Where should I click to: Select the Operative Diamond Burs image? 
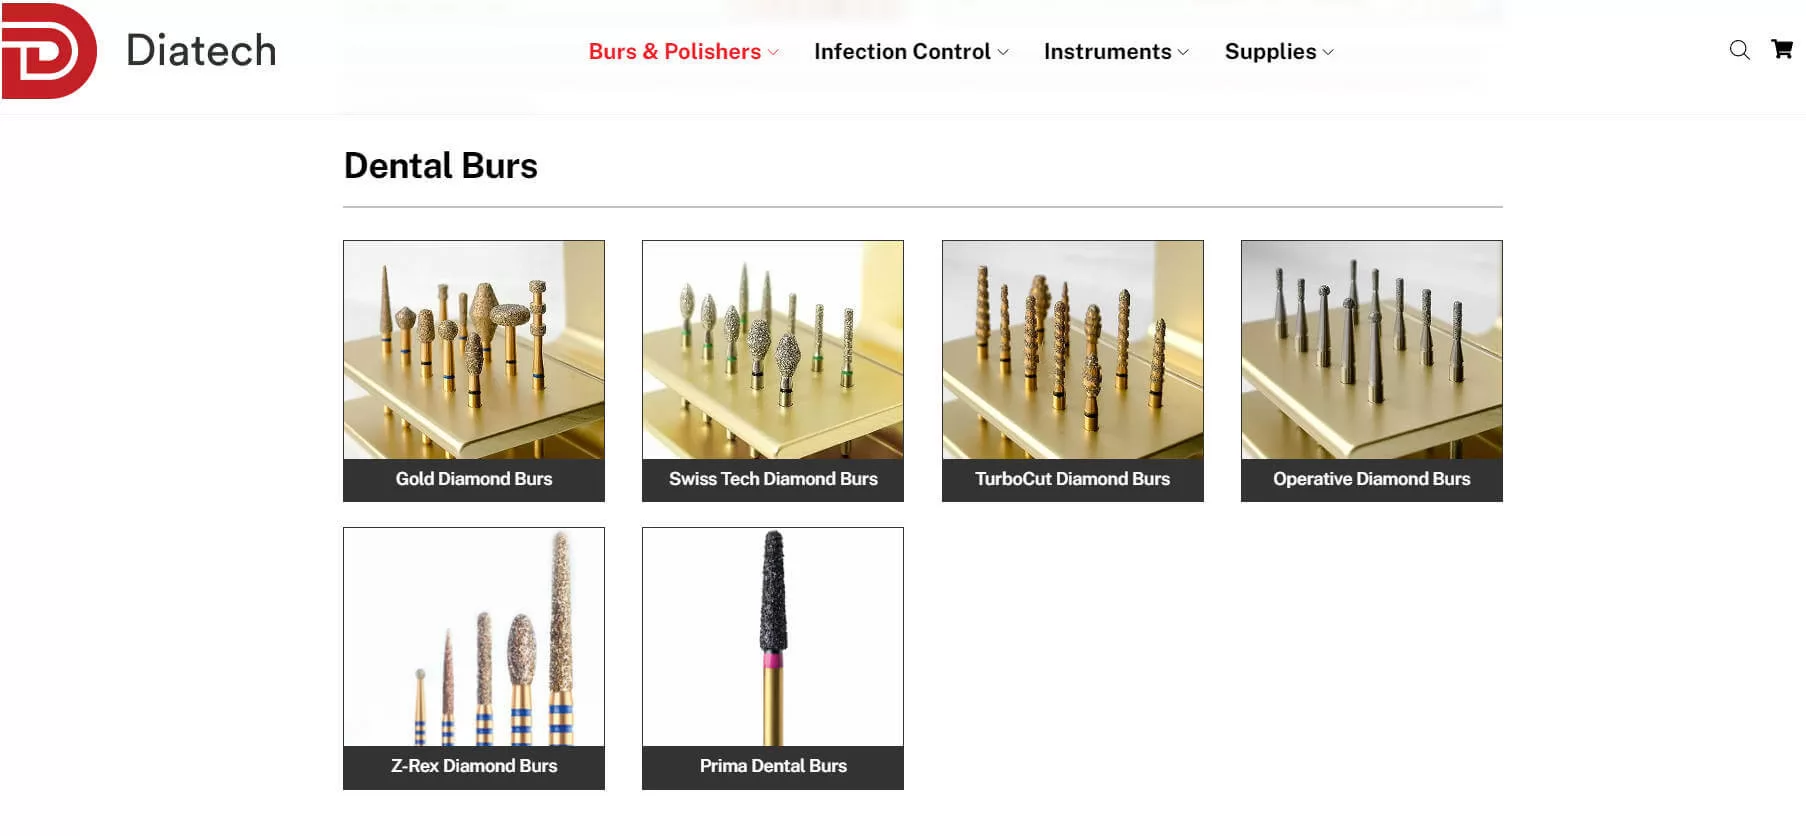pyautogui.click(x=1372, y=350)
